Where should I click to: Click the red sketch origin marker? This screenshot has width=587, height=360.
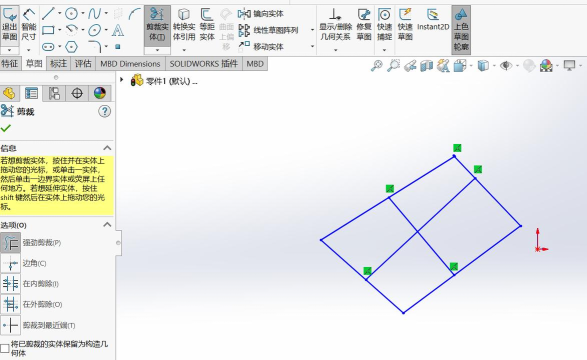point(538,248)
